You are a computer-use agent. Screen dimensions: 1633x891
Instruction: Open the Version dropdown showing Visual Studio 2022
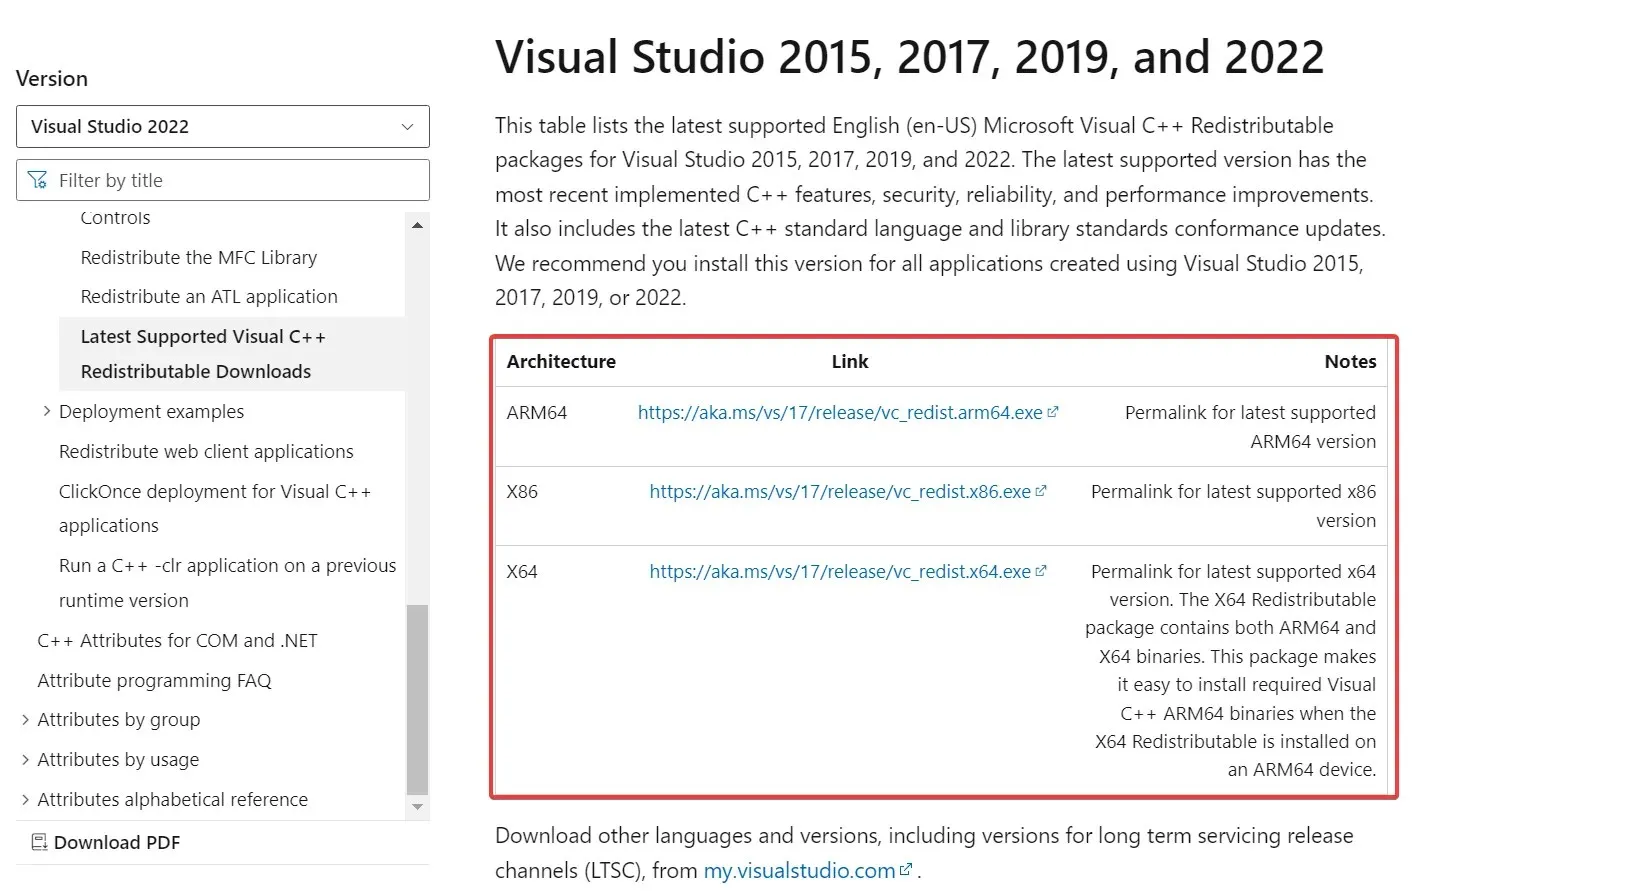click(x=222, y=127)
